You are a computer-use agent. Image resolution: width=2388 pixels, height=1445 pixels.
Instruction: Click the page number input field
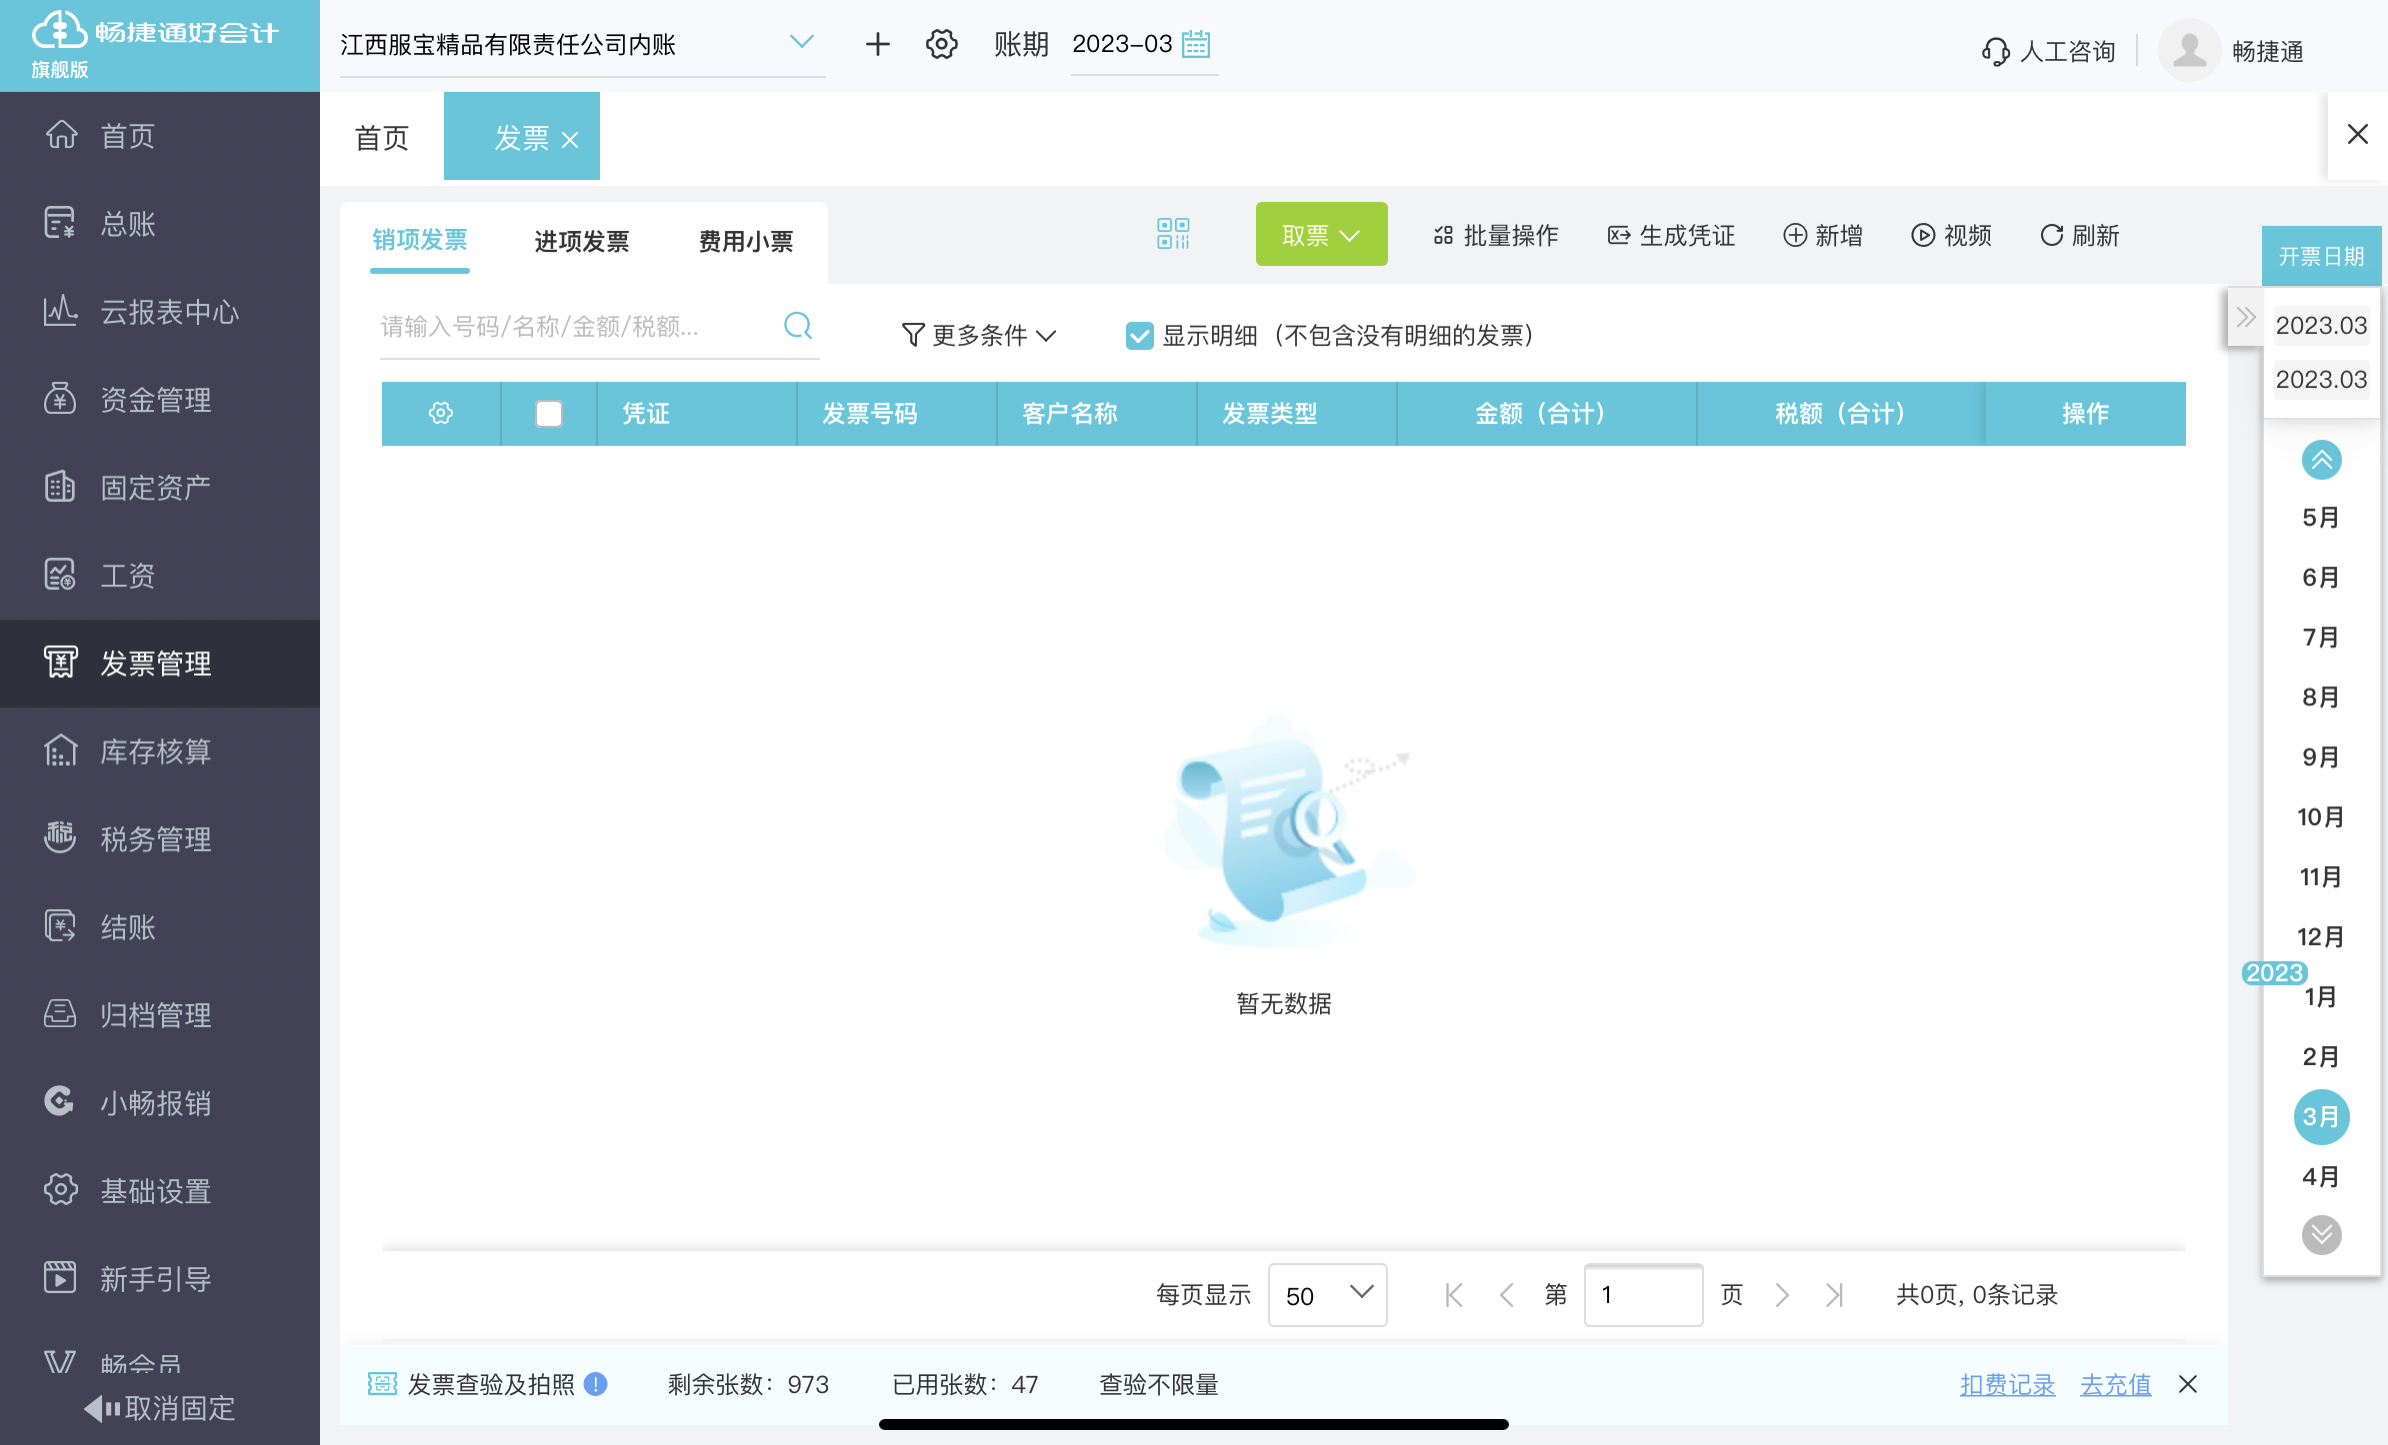coord(1641,1293)
